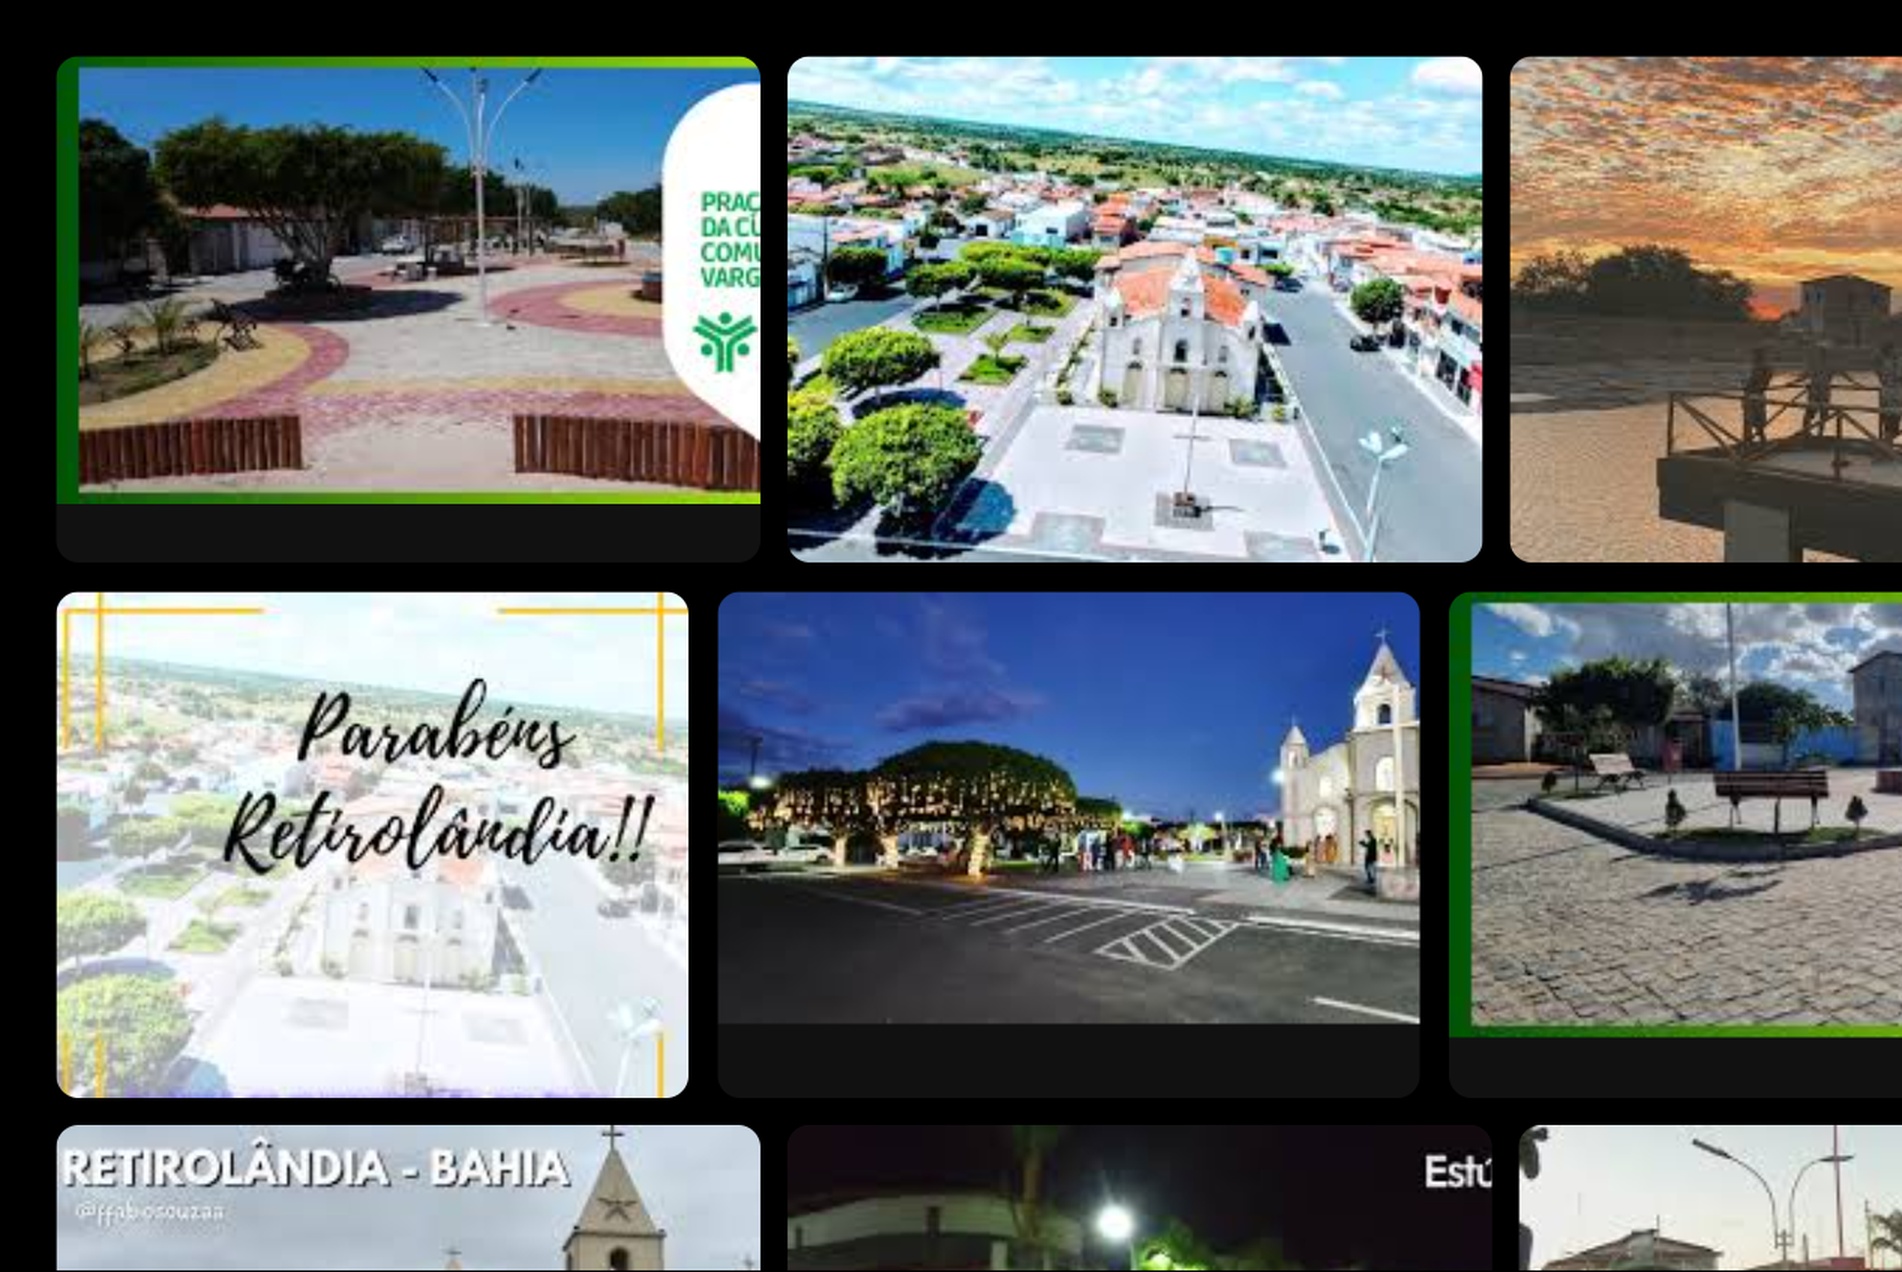Open the bottom-right streetlights thumbnail
The height and width of the screenshot is (1272, 1902).
(1710, 1198)
